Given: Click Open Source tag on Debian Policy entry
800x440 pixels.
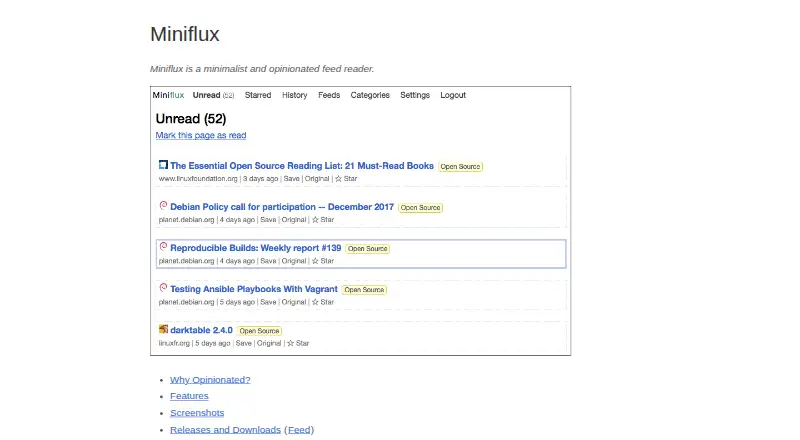Looking at the screenshot, I should tap(420, 208).
